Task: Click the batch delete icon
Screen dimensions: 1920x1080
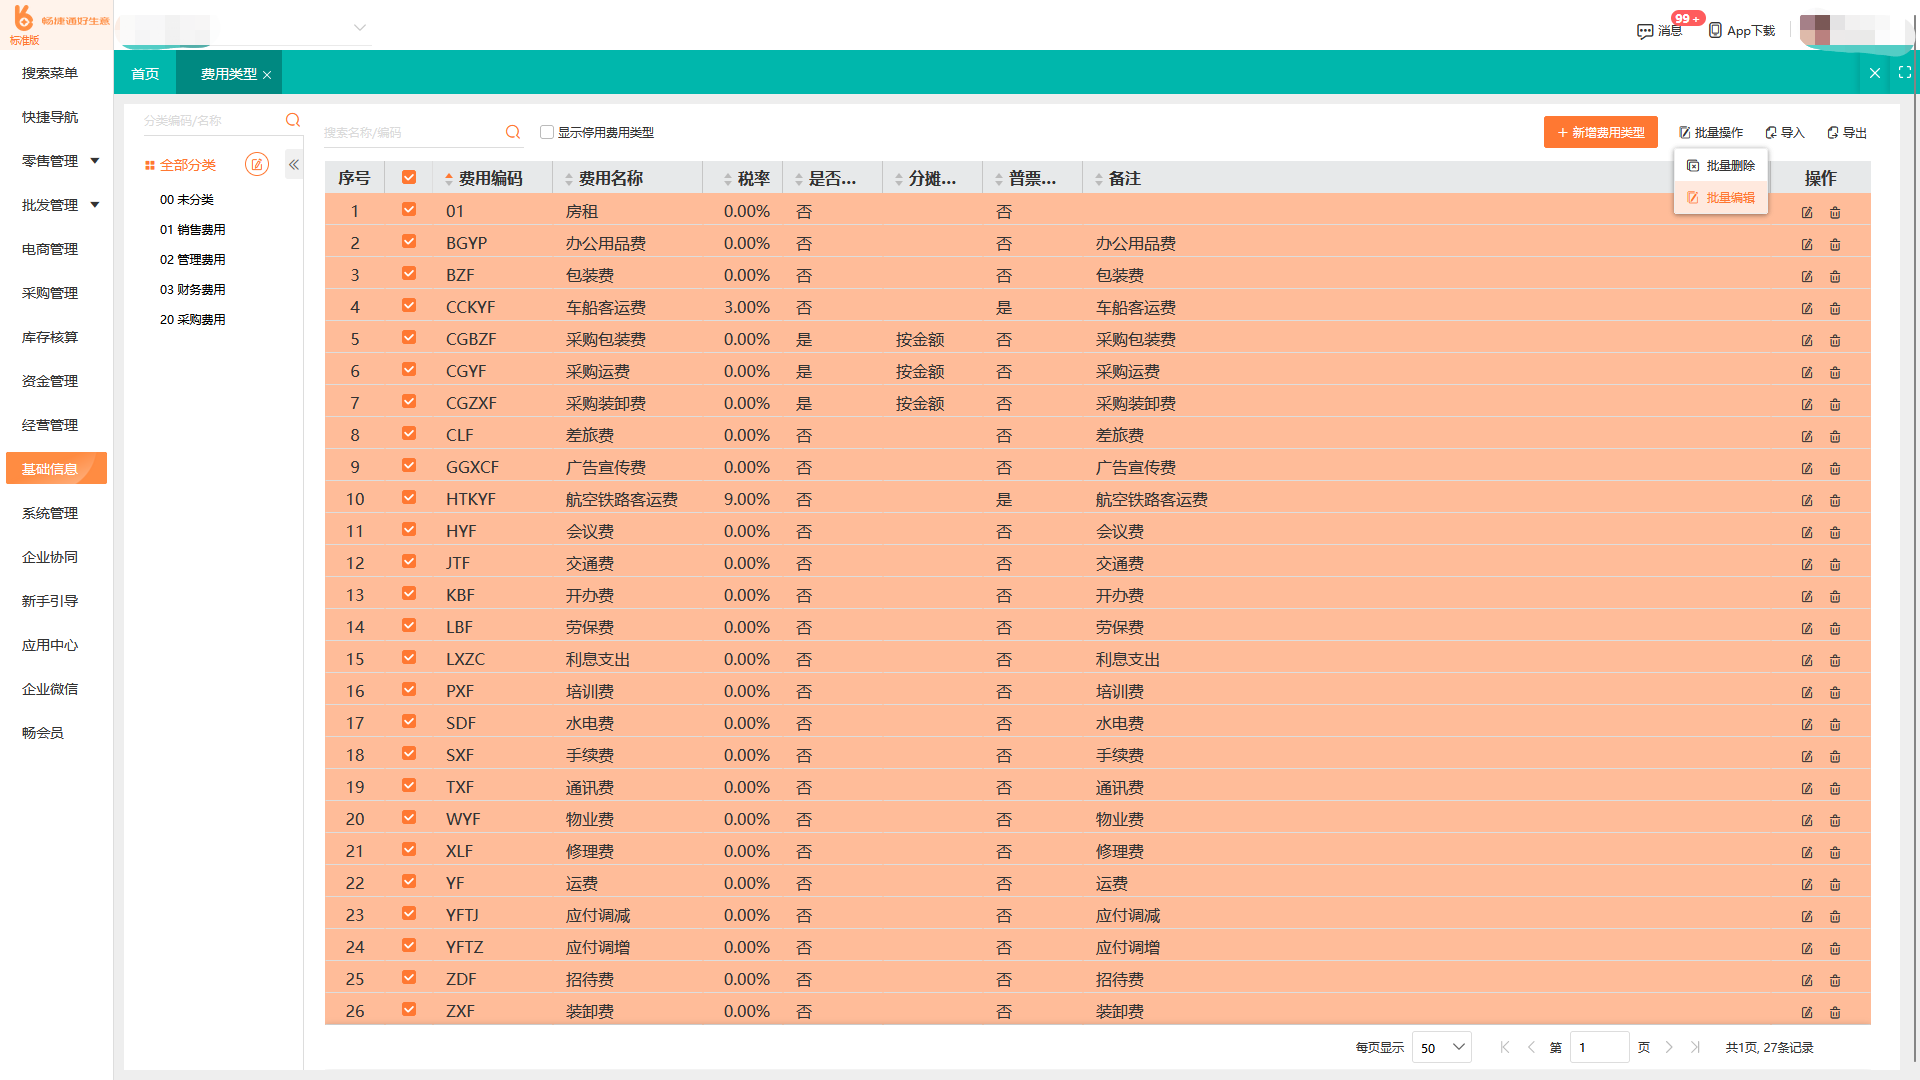Action: (1721, 165)
